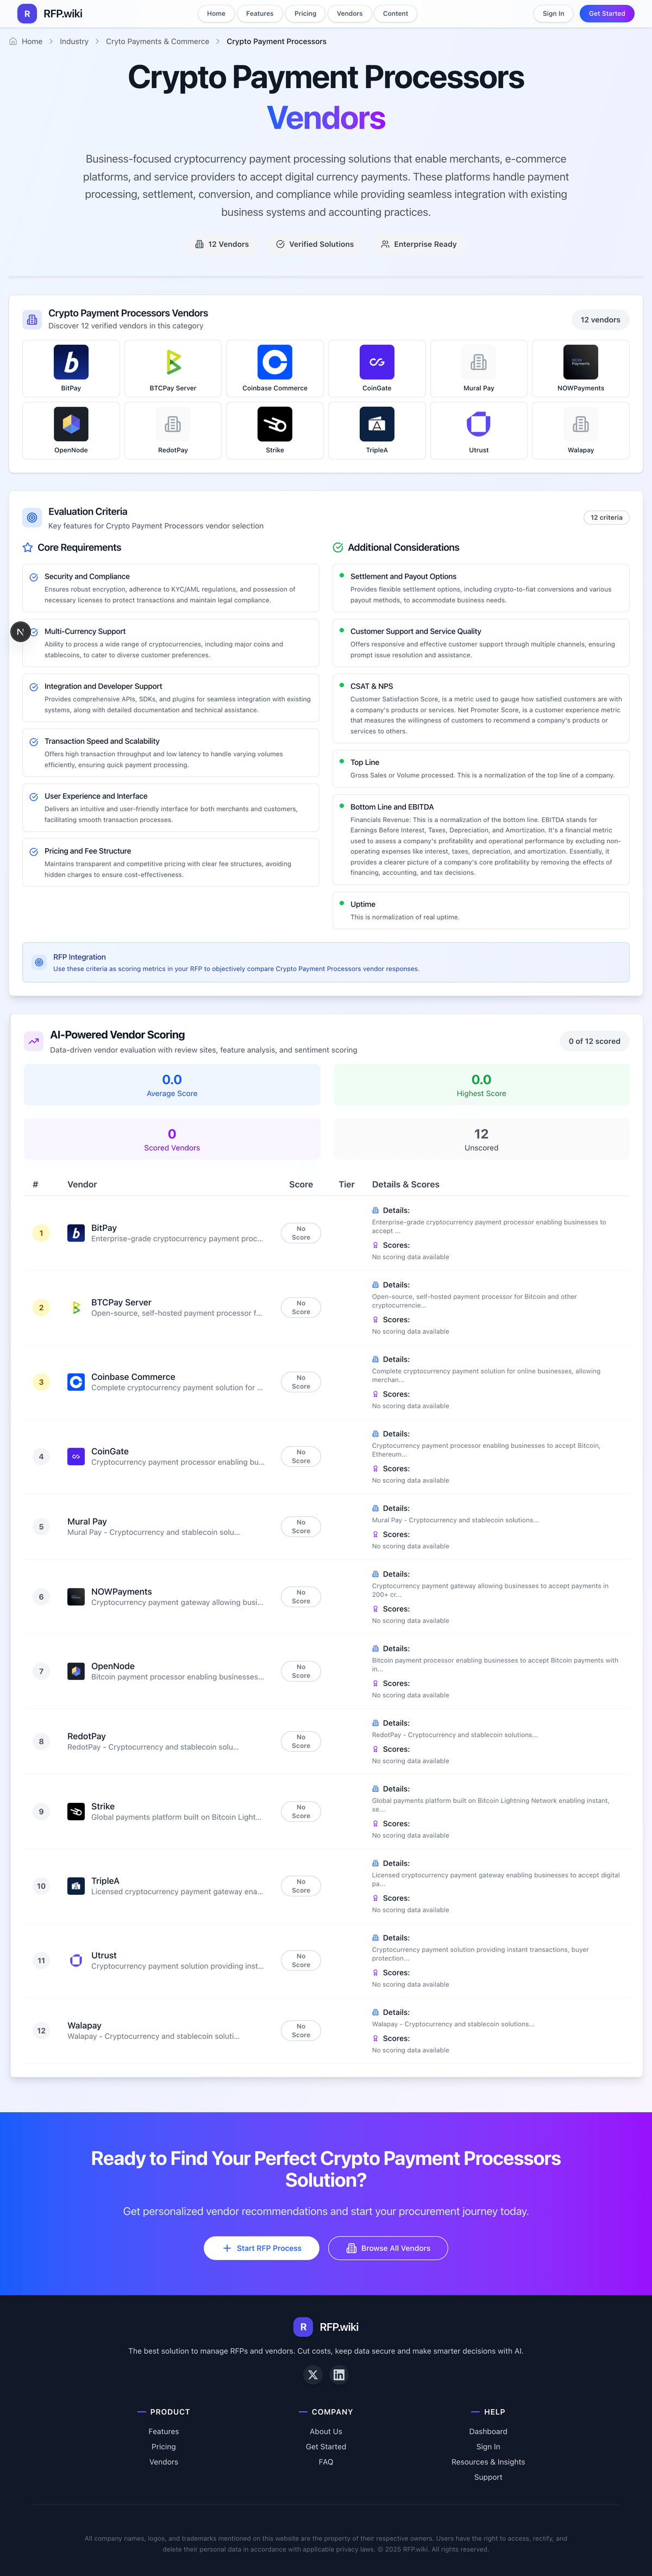652x2576 pixels.
Task: Open the BTCPay Server logo tile
Action: pos(173,367)
